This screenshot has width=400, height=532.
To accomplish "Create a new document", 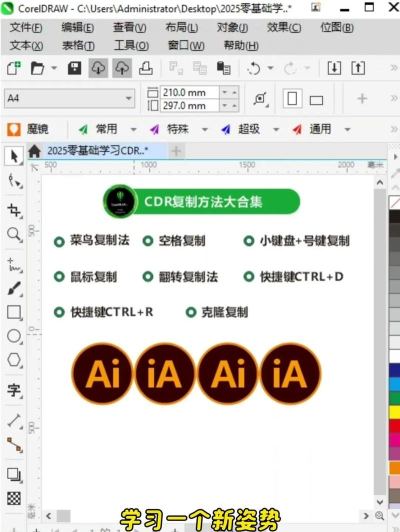I will (x=14, y=68).
